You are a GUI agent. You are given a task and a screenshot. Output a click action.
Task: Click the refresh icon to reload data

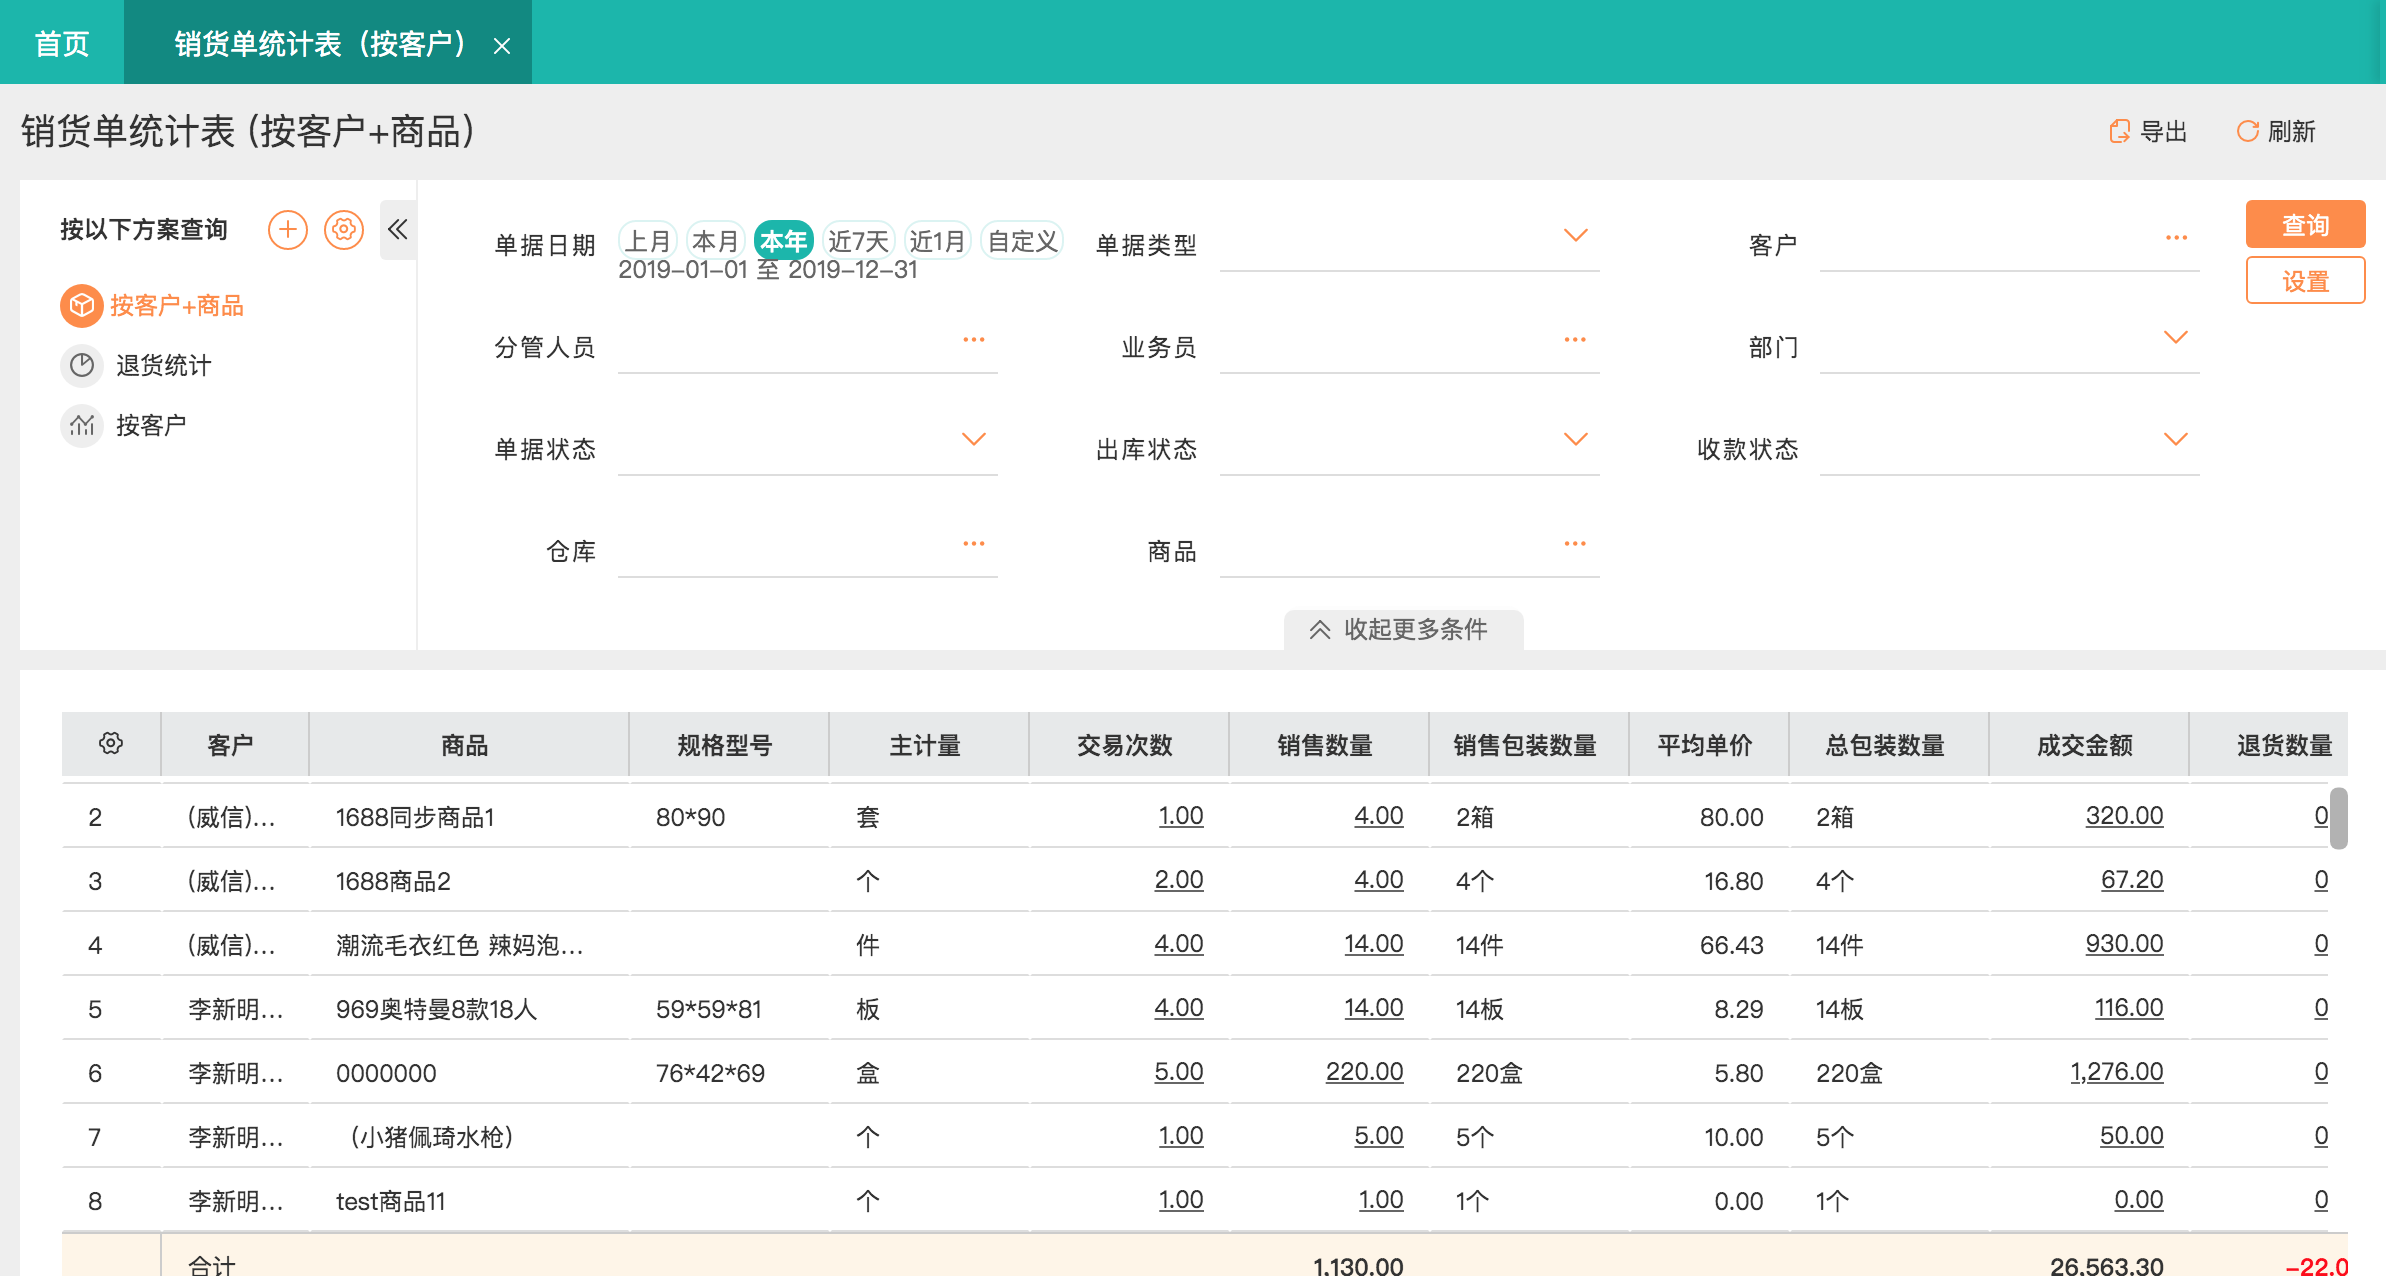2247,132
